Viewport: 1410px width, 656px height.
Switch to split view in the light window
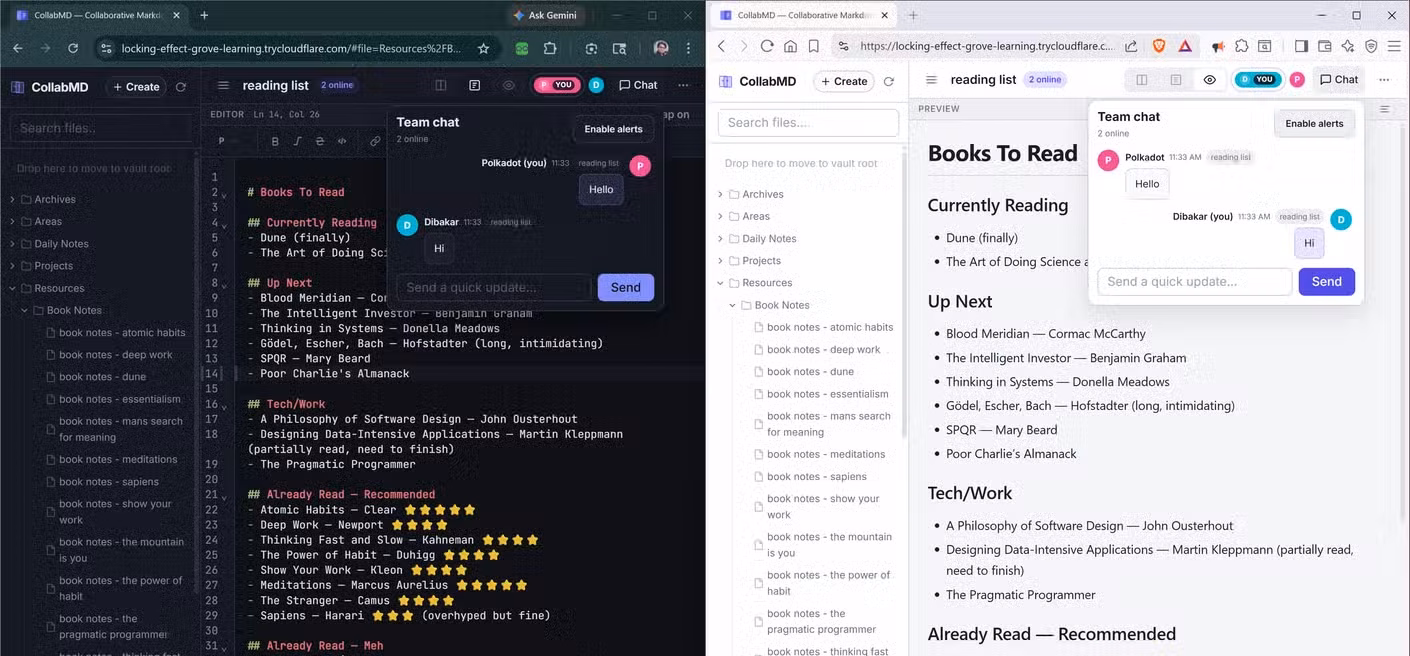(x=1142, y=80)
